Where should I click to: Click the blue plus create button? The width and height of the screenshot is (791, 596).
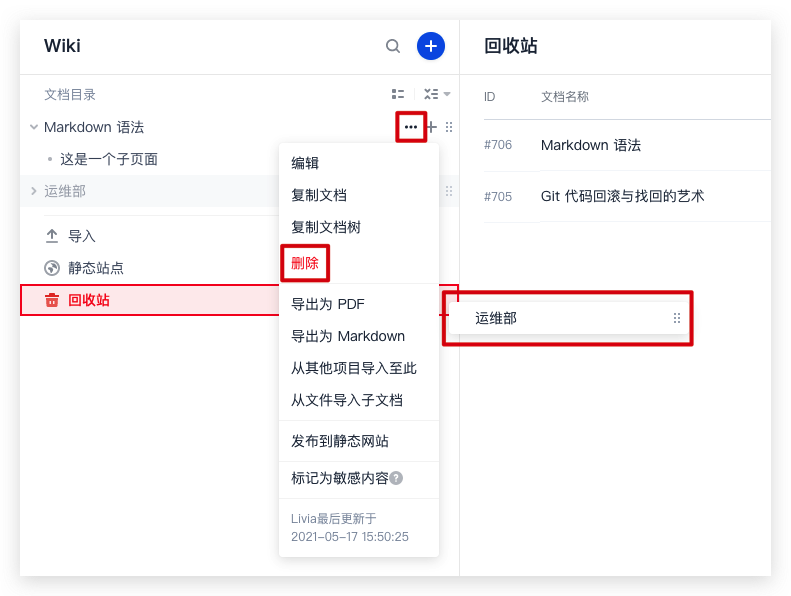pos(431,46)
